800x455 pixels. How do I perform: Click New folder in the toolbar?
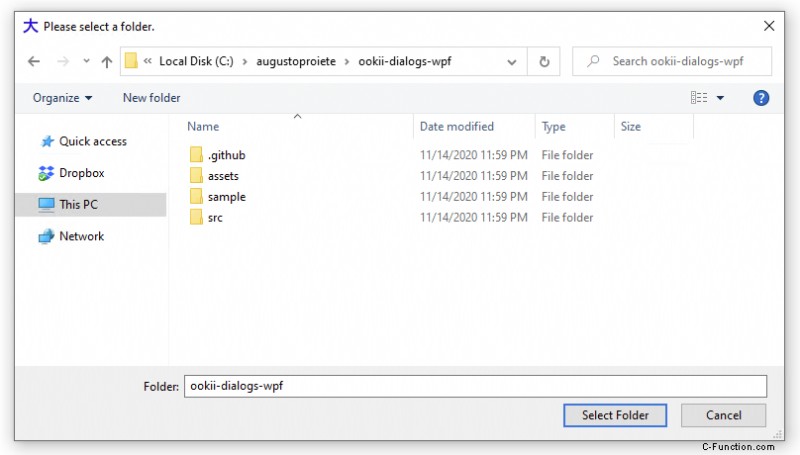tap(151, 98)
